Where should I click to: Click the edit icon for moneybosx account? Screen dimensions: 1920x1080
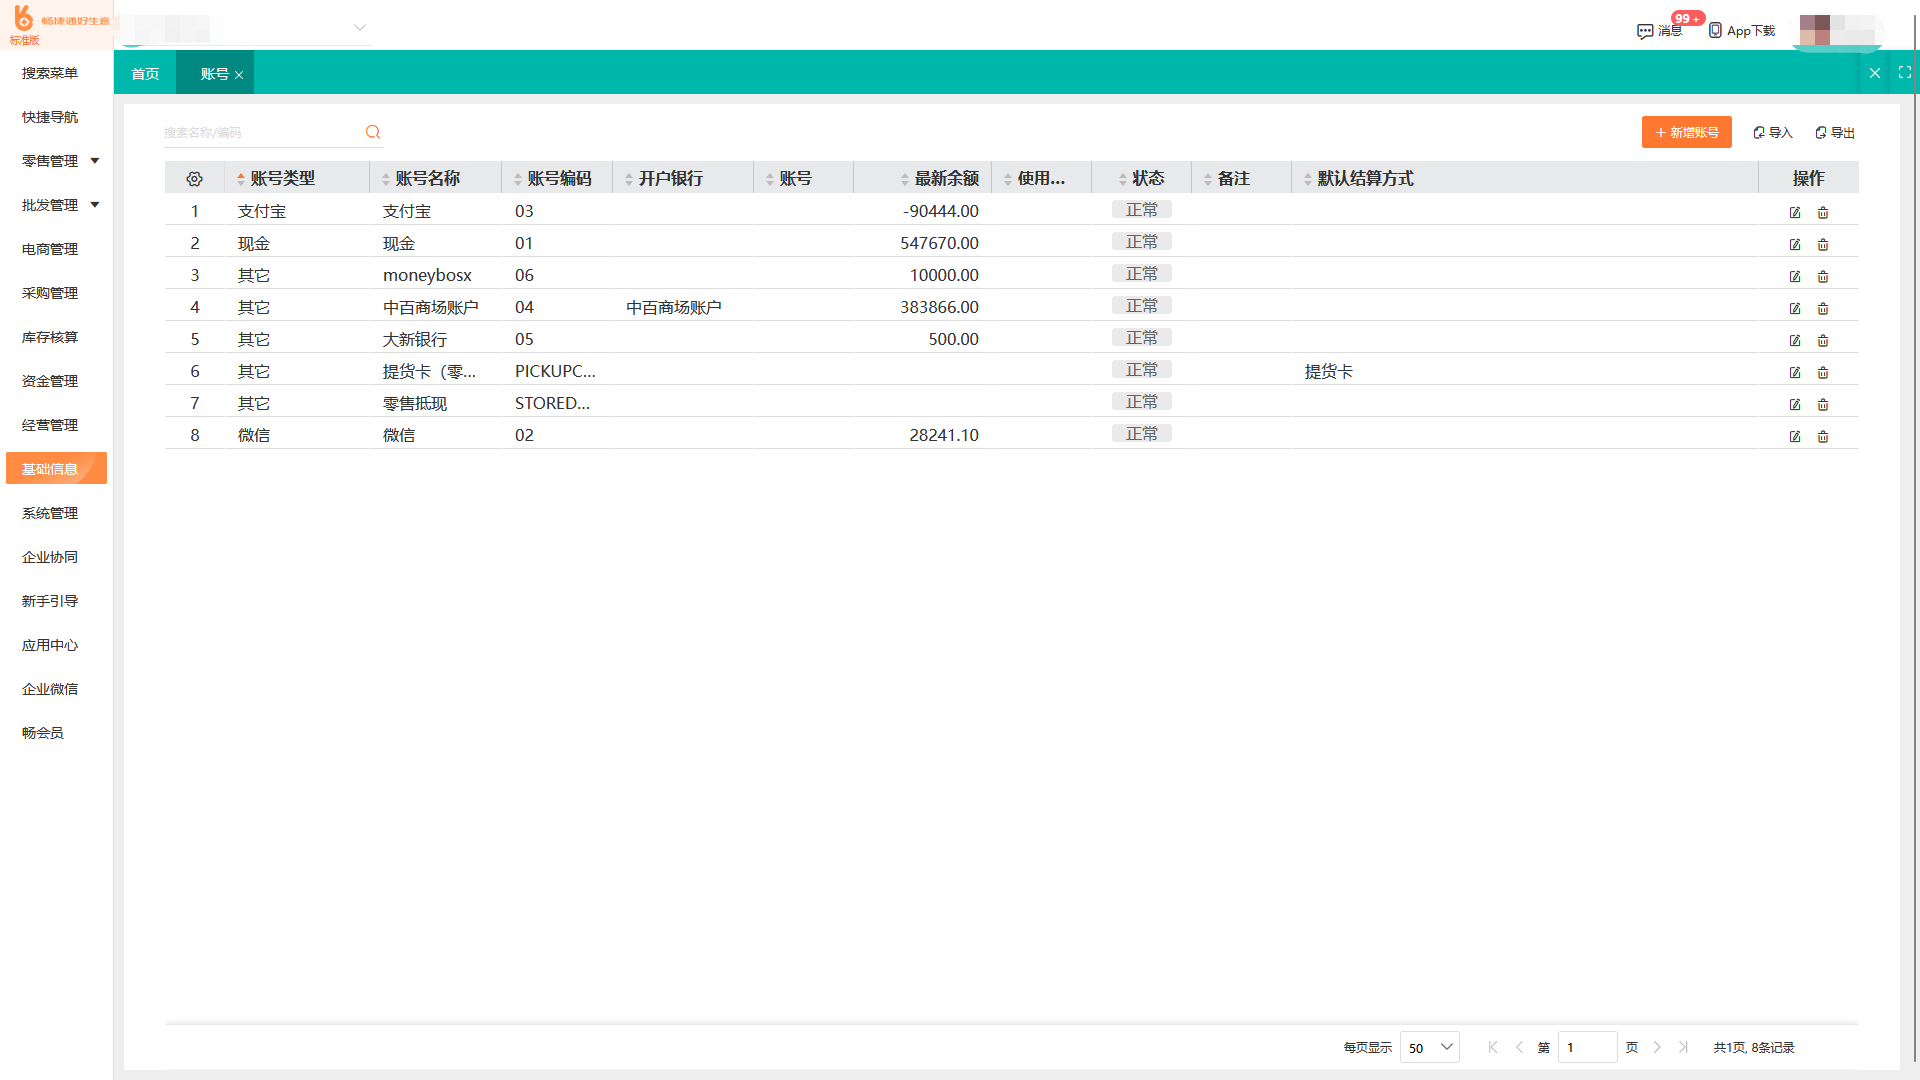[1795, 274]
